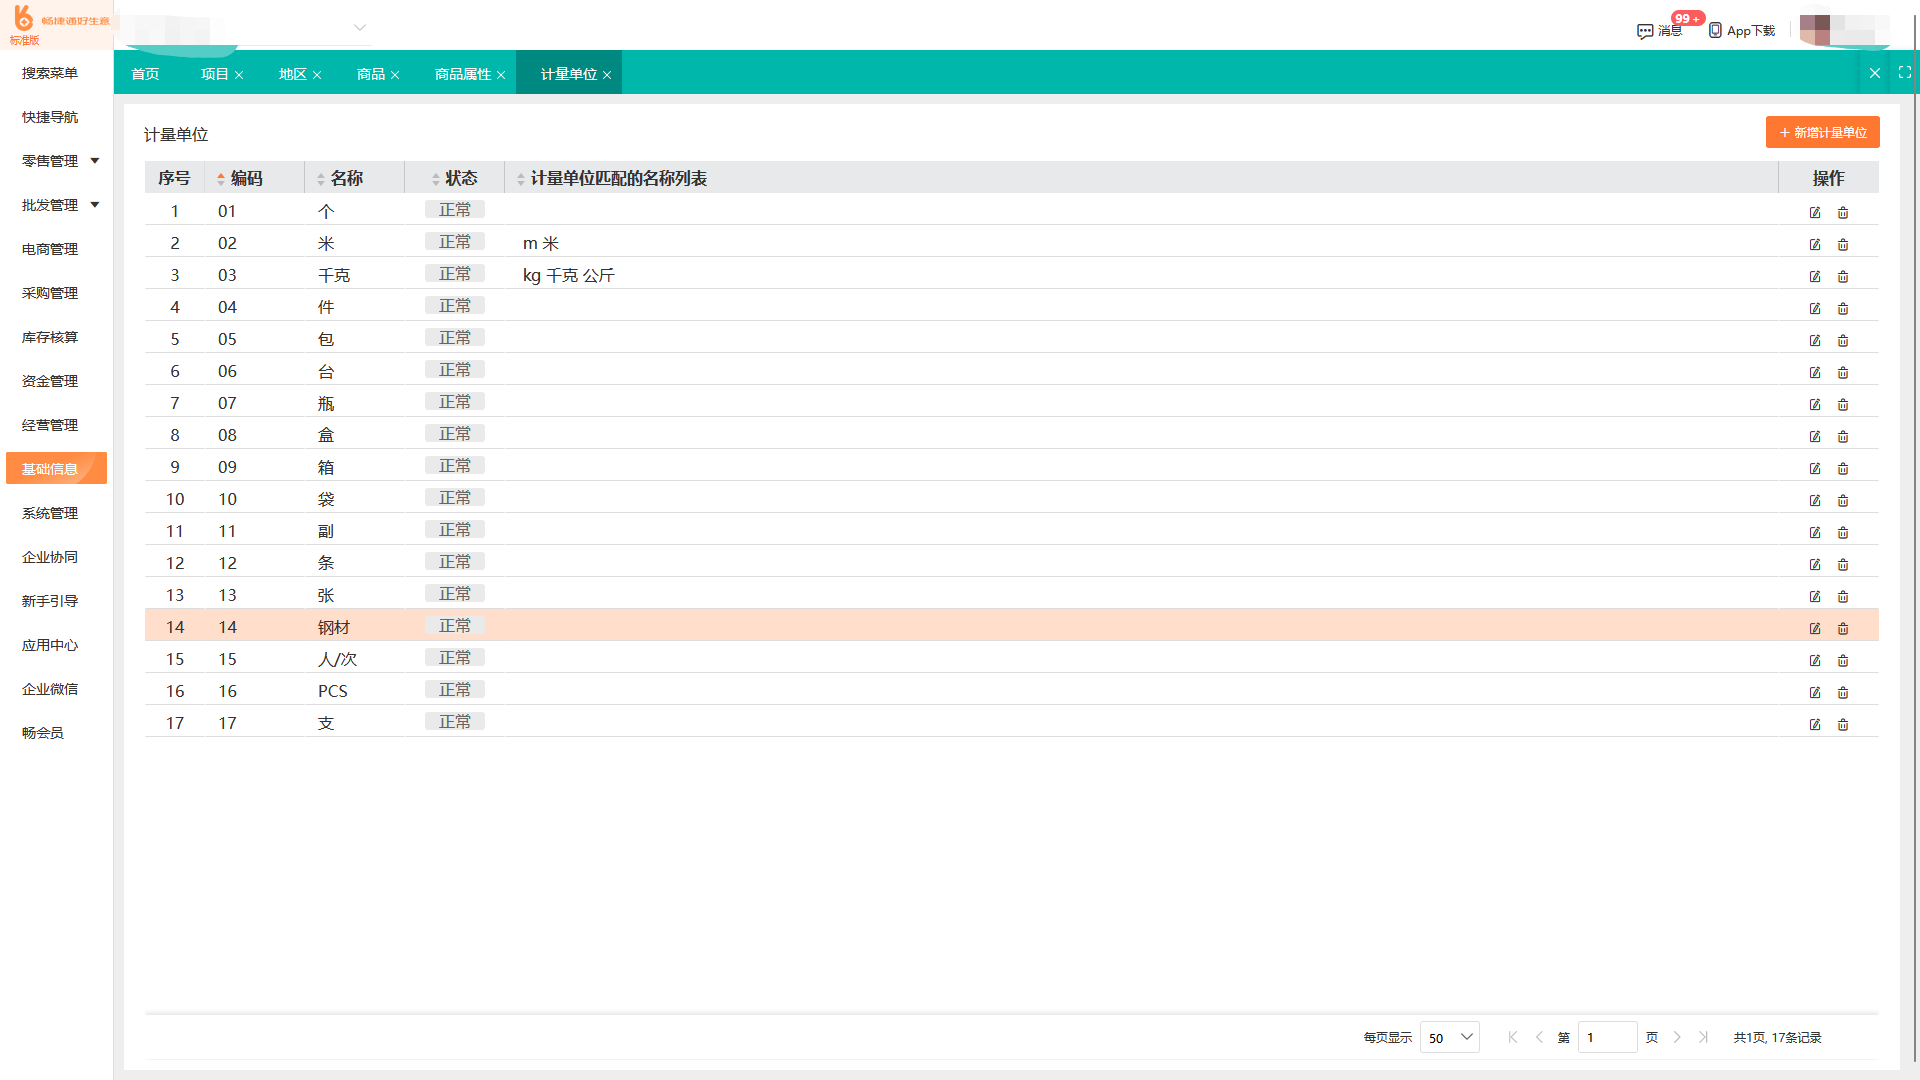The height and width of the screenshot is (1080, 1920).
Task: Click delete icon for PCS row
Action: coord(1844,691)
